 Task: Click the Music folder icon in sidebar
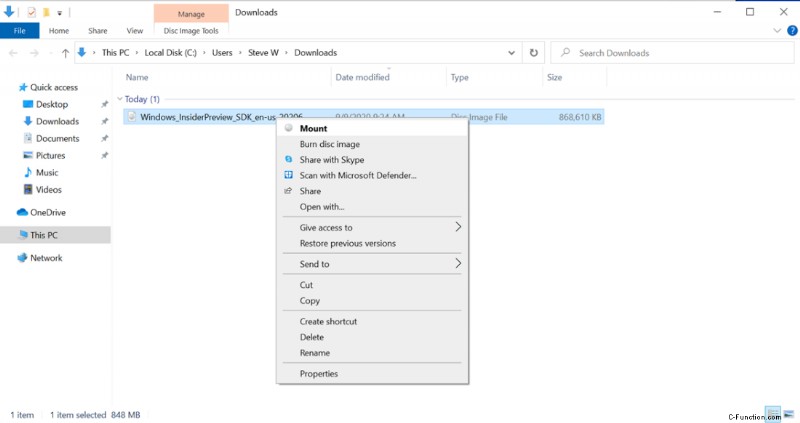[x=27, y=173]
